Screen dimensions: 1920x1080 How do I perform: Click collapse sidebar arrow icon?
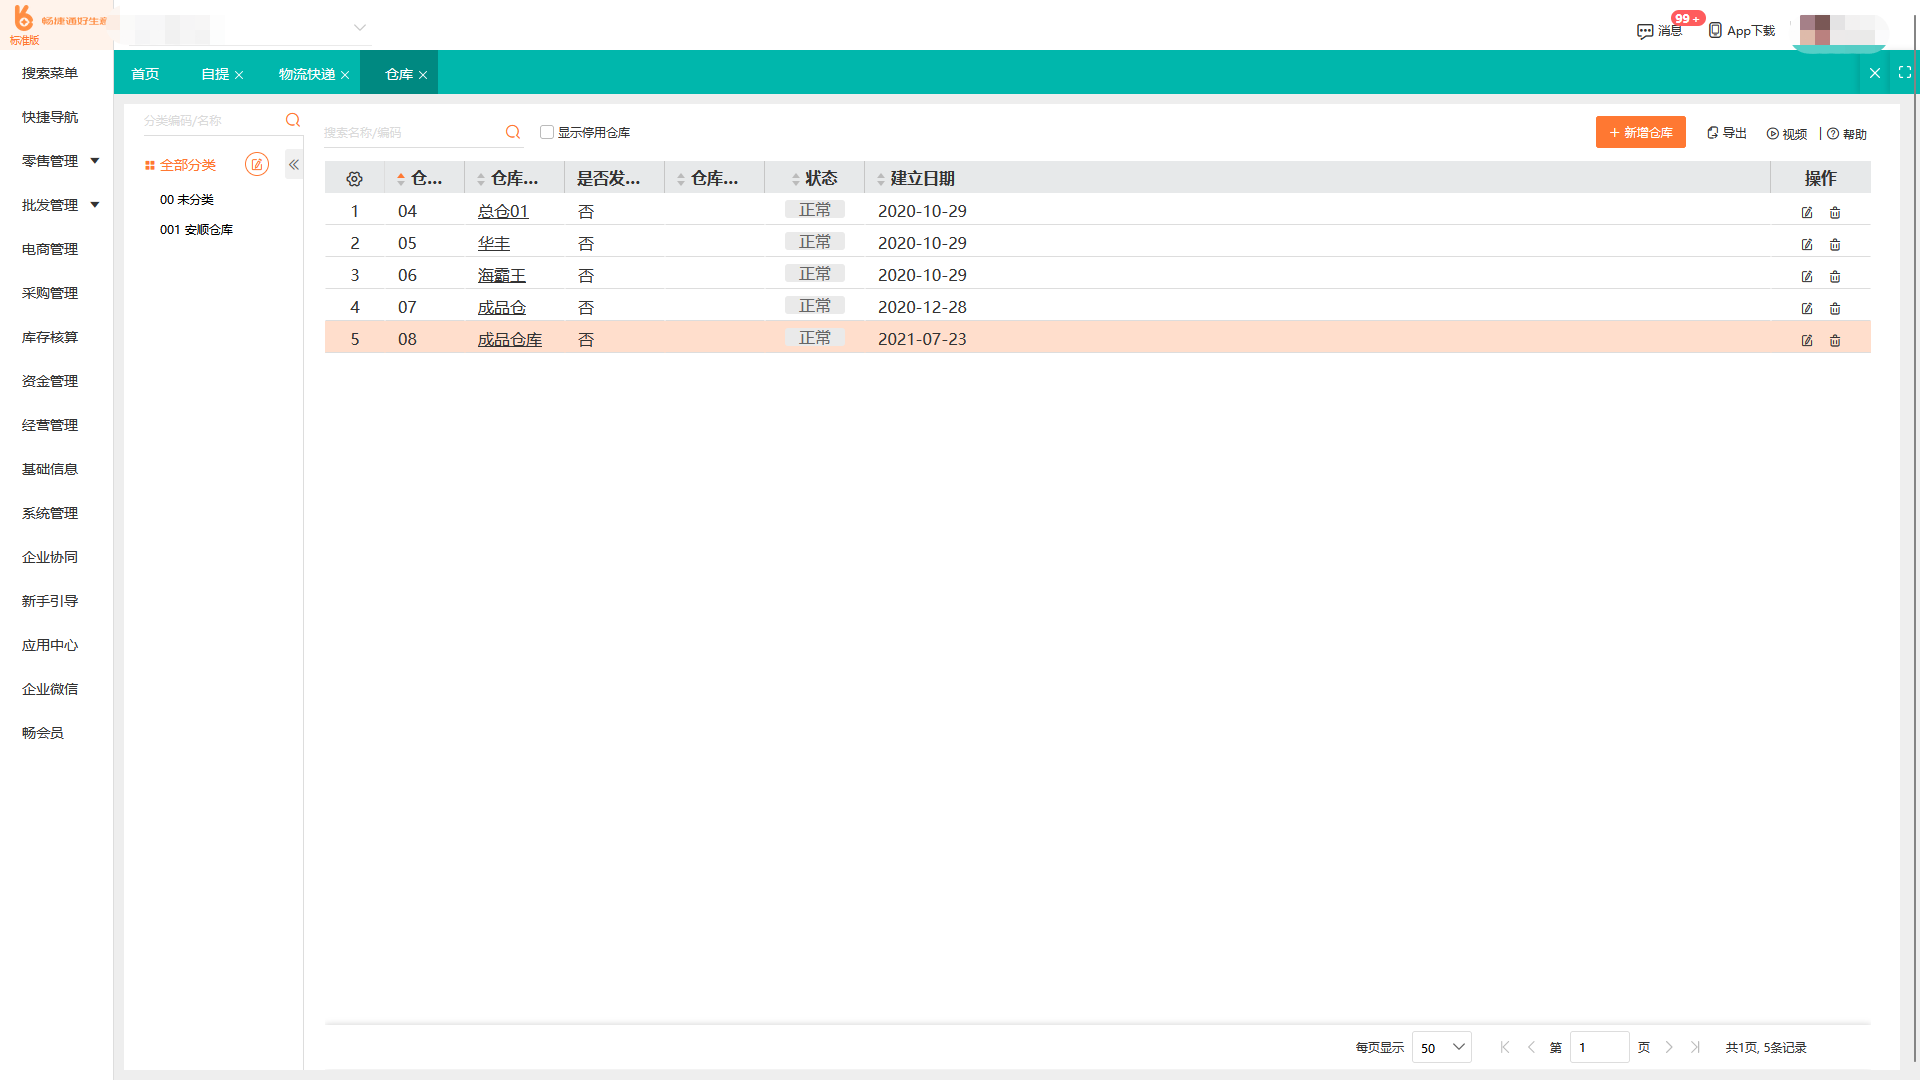point(294,165)
